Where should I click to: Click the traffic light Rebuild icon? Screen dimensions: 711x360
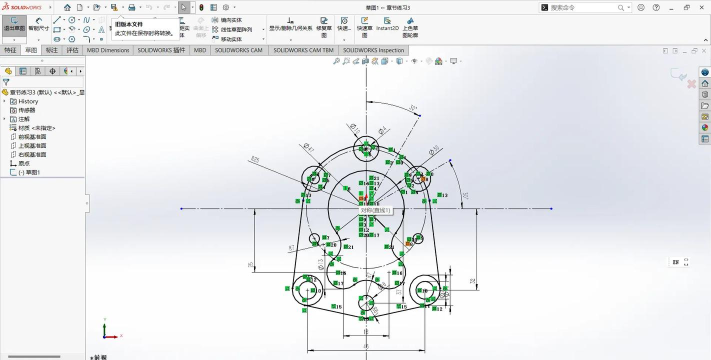201,8
